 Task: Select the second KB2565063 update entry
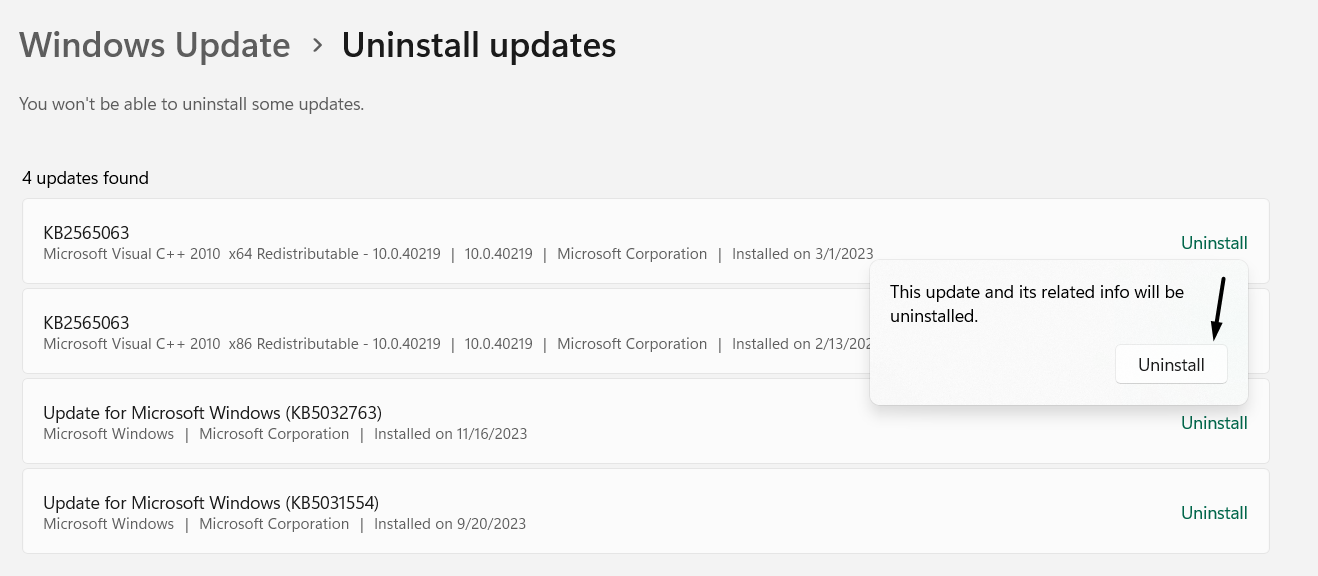coord(400,330)
